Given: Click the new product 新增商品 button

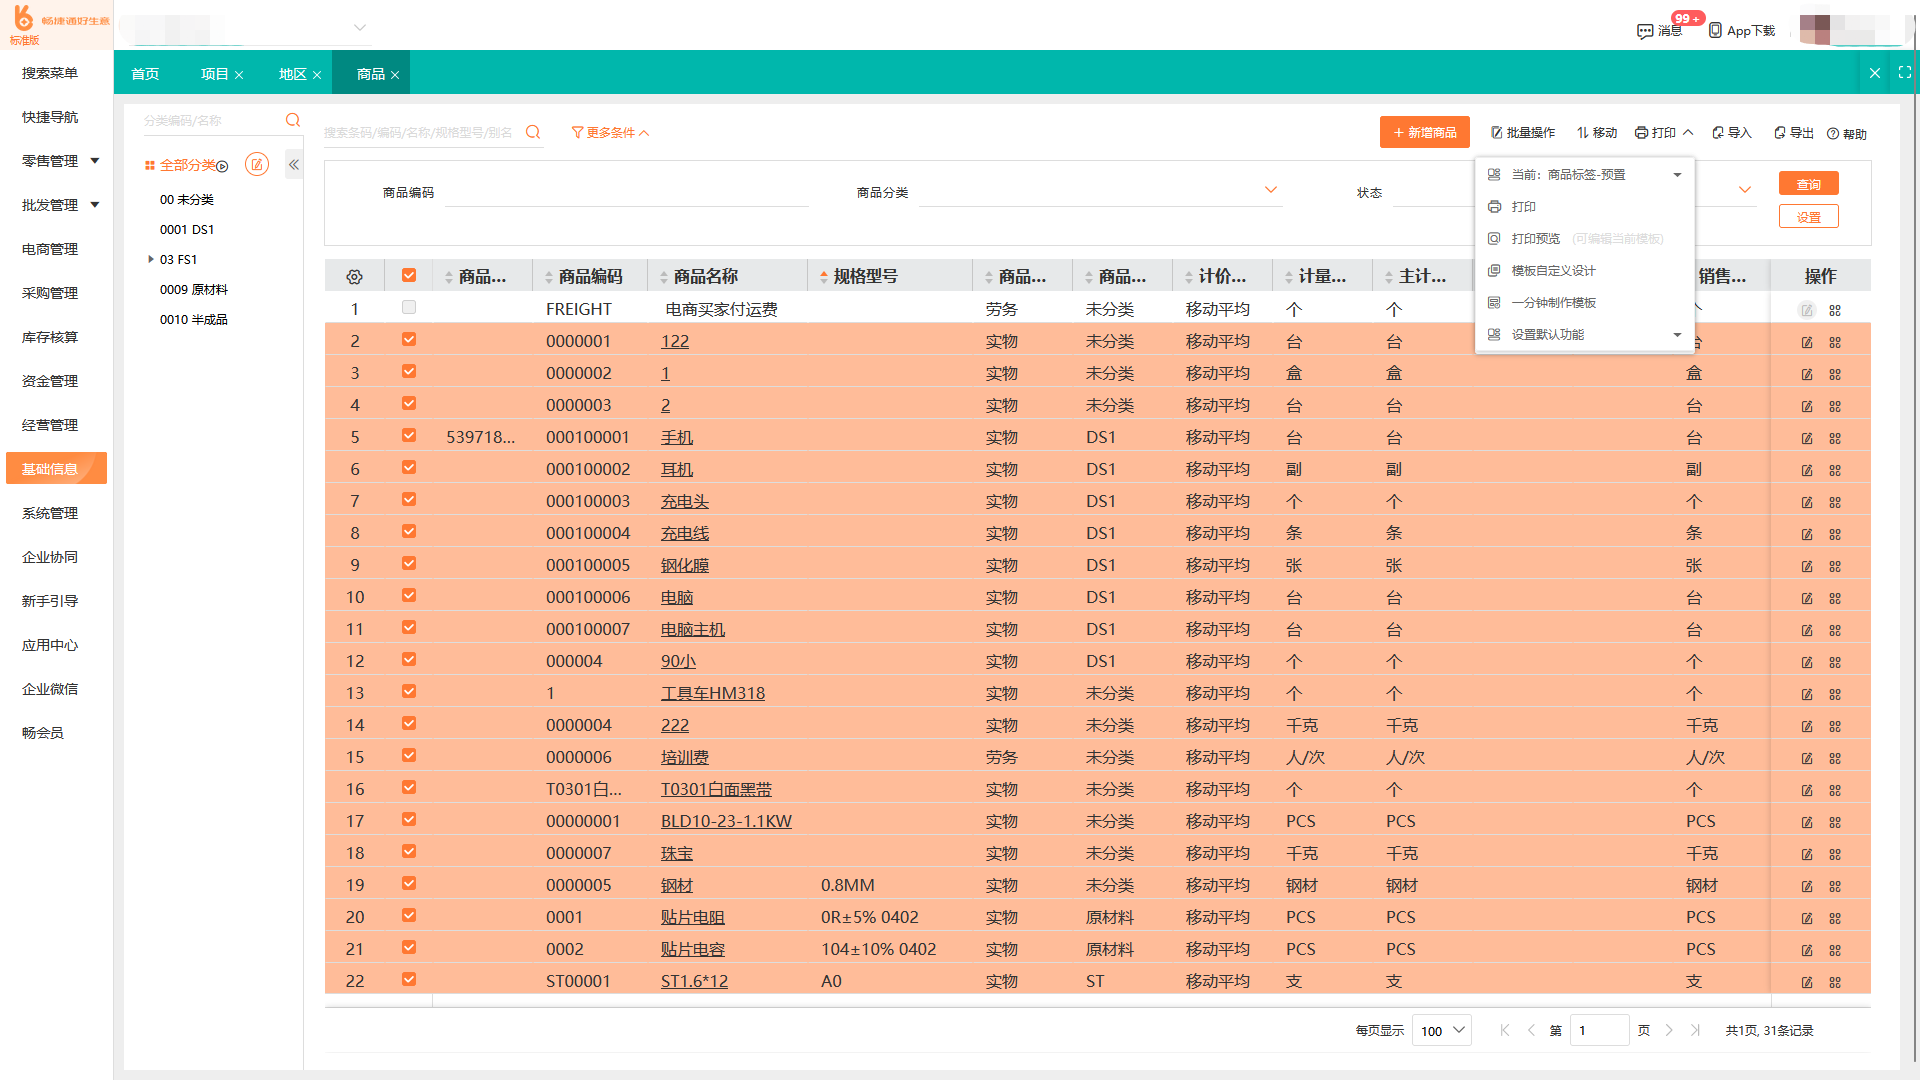Looking at the screenshot, I should 1423,132.
